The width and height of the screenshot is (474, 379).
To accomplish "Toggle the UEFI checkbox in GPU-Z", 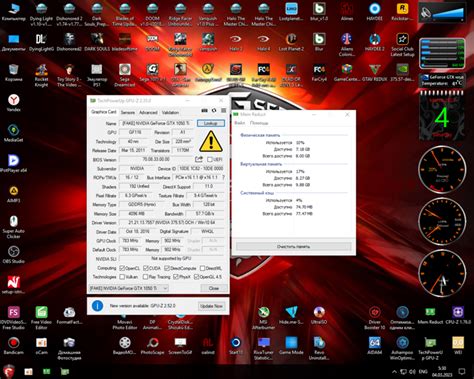I will (210, 159).
